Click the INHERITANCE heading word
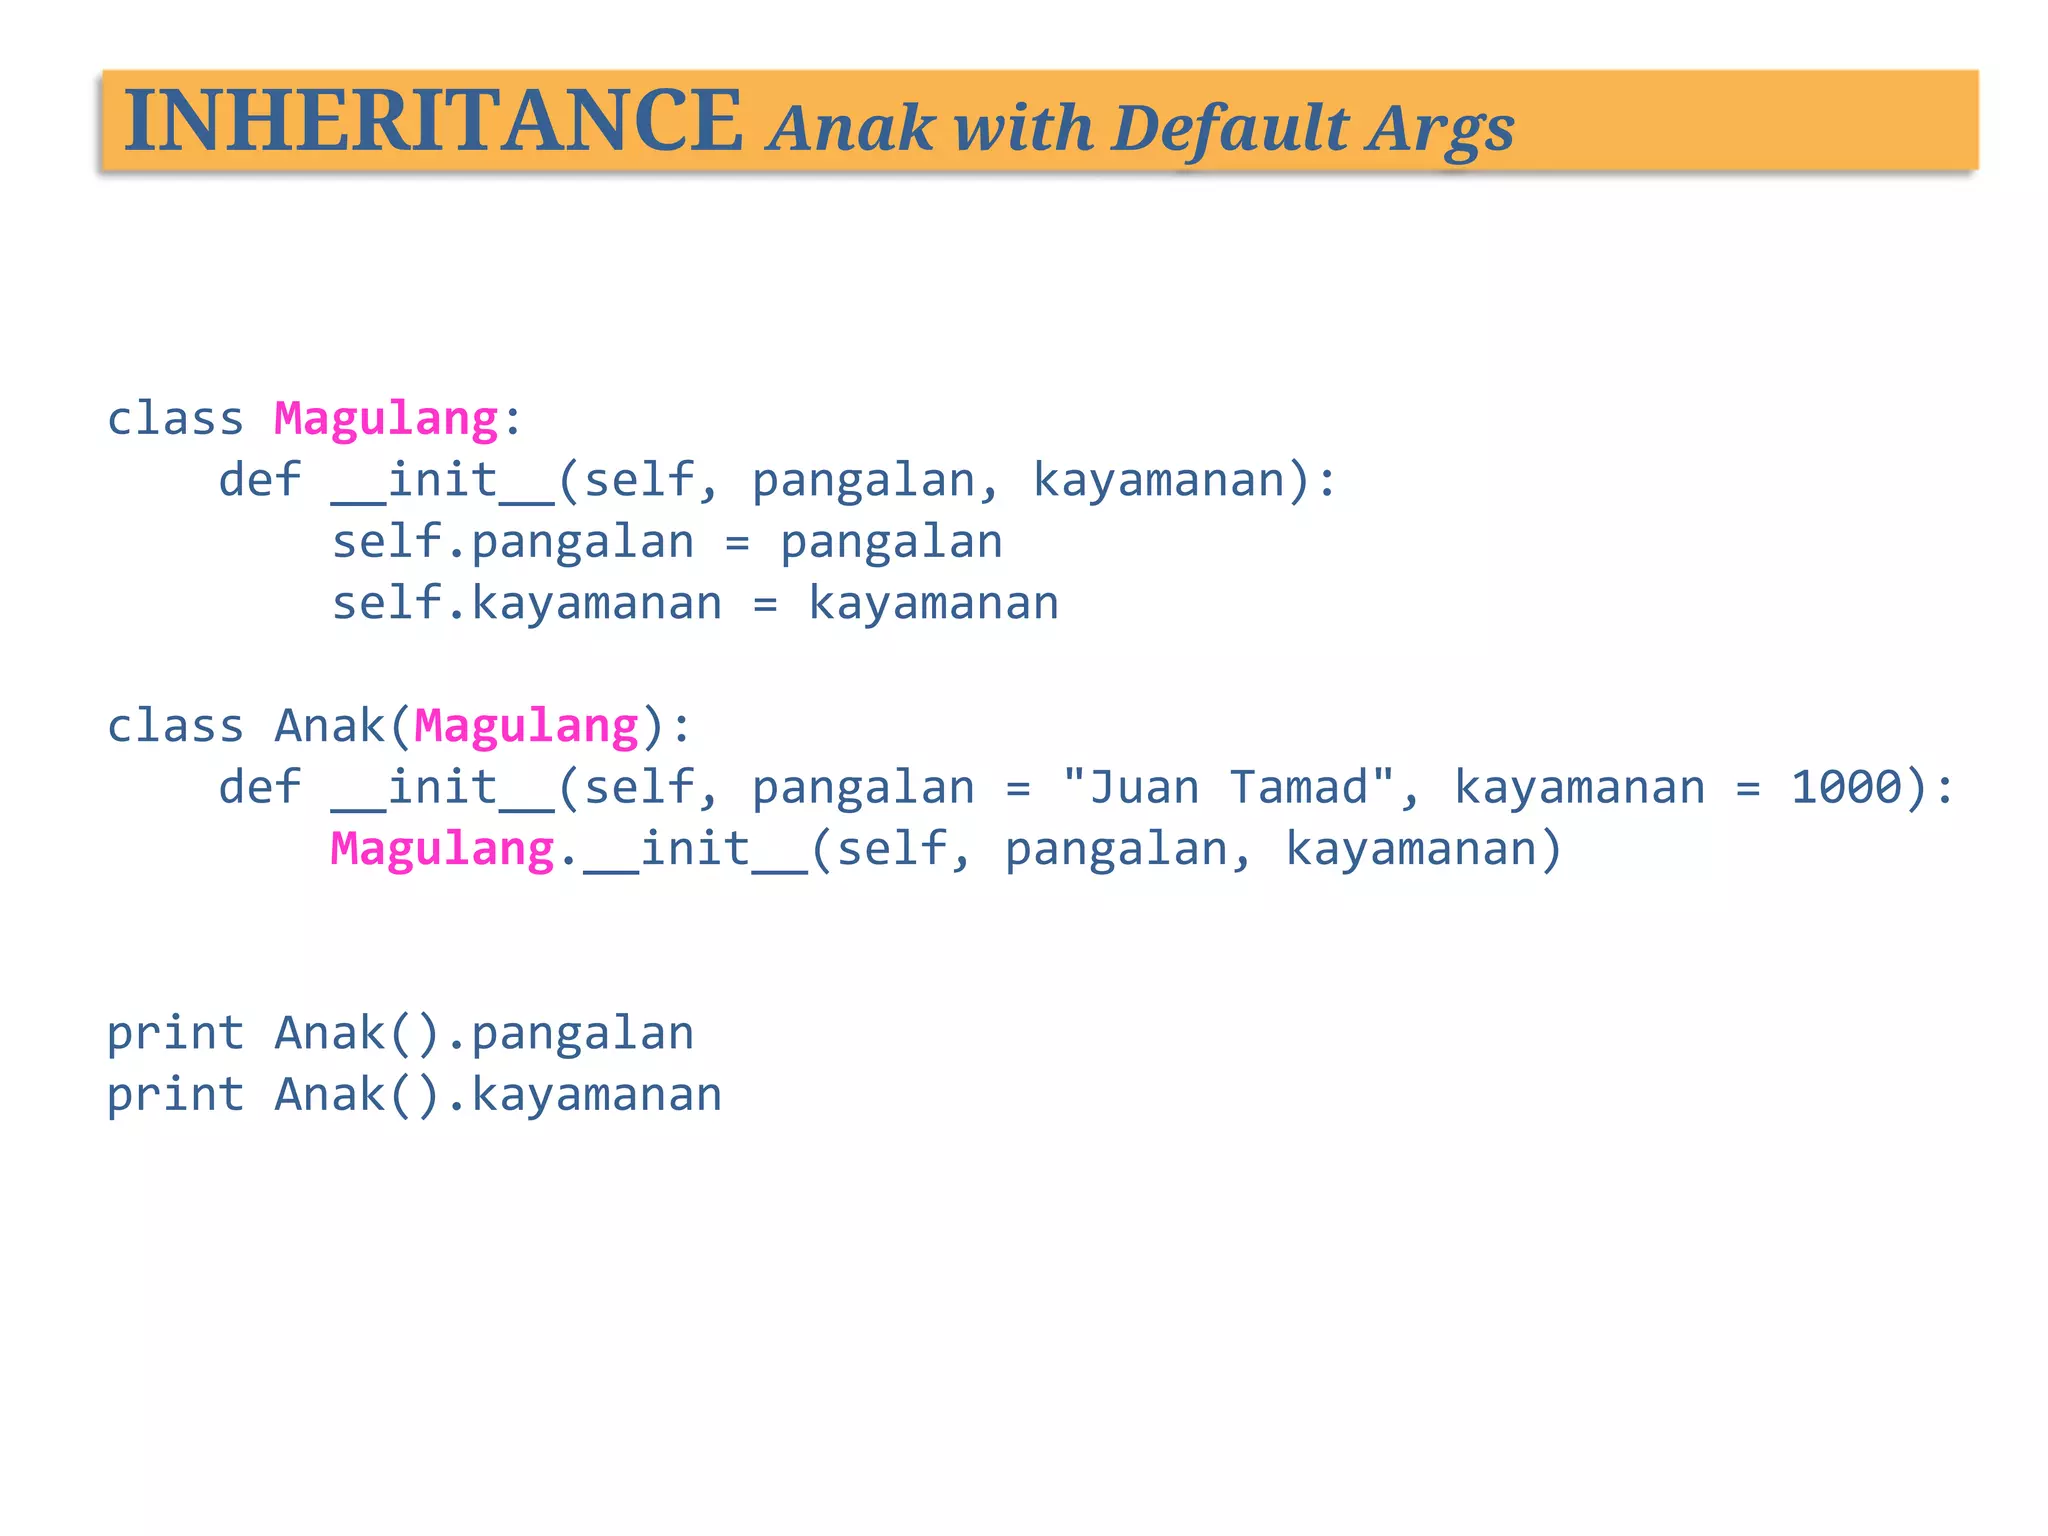This screenshot has height=1536, width=2048. pyautogui.click(x=433, y=121)
